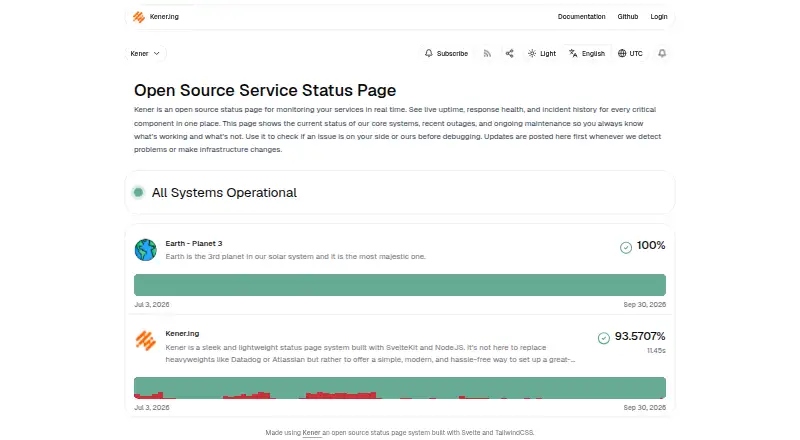Expand the Kener page selector dropdown

pyautogui.click(x=145, y=54)
